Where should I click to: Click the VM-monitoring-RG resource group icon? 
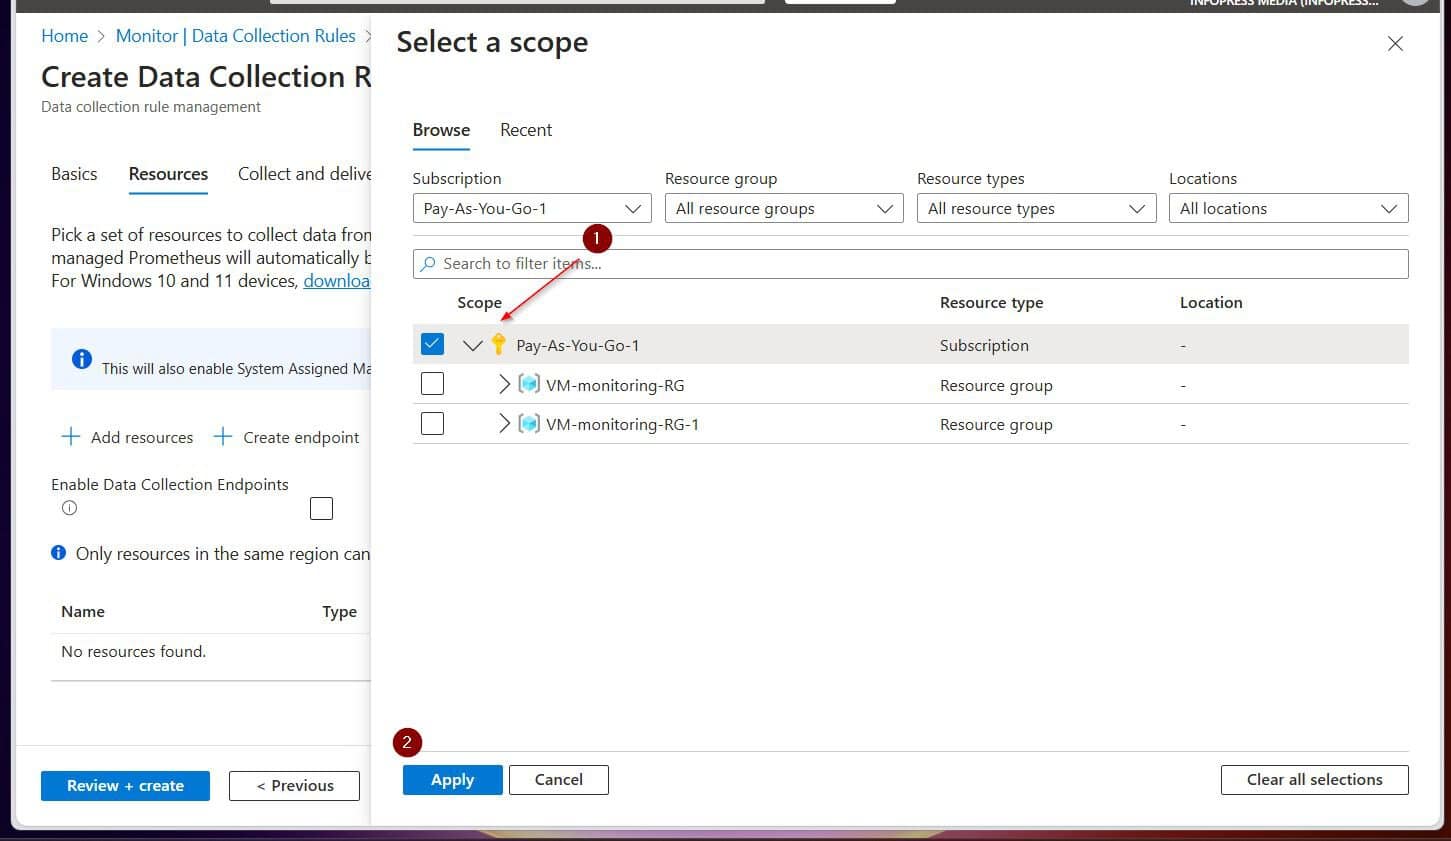pos(529,384)
